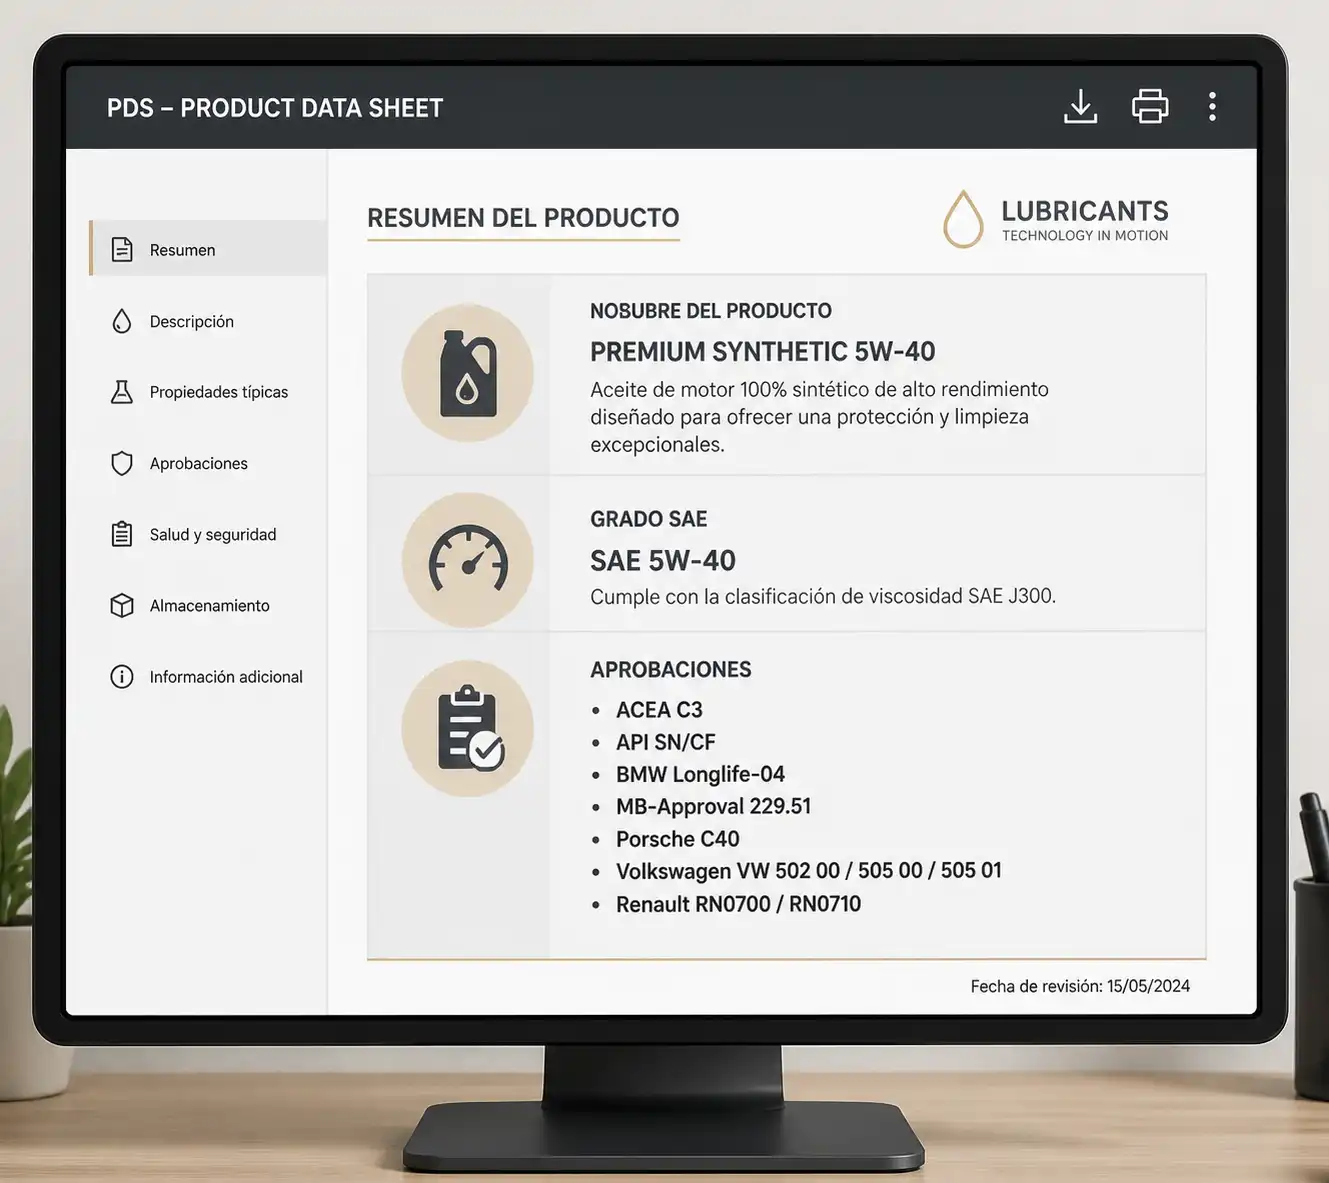
Task: Open Información adicional section
Action: (x=208, y=677)
